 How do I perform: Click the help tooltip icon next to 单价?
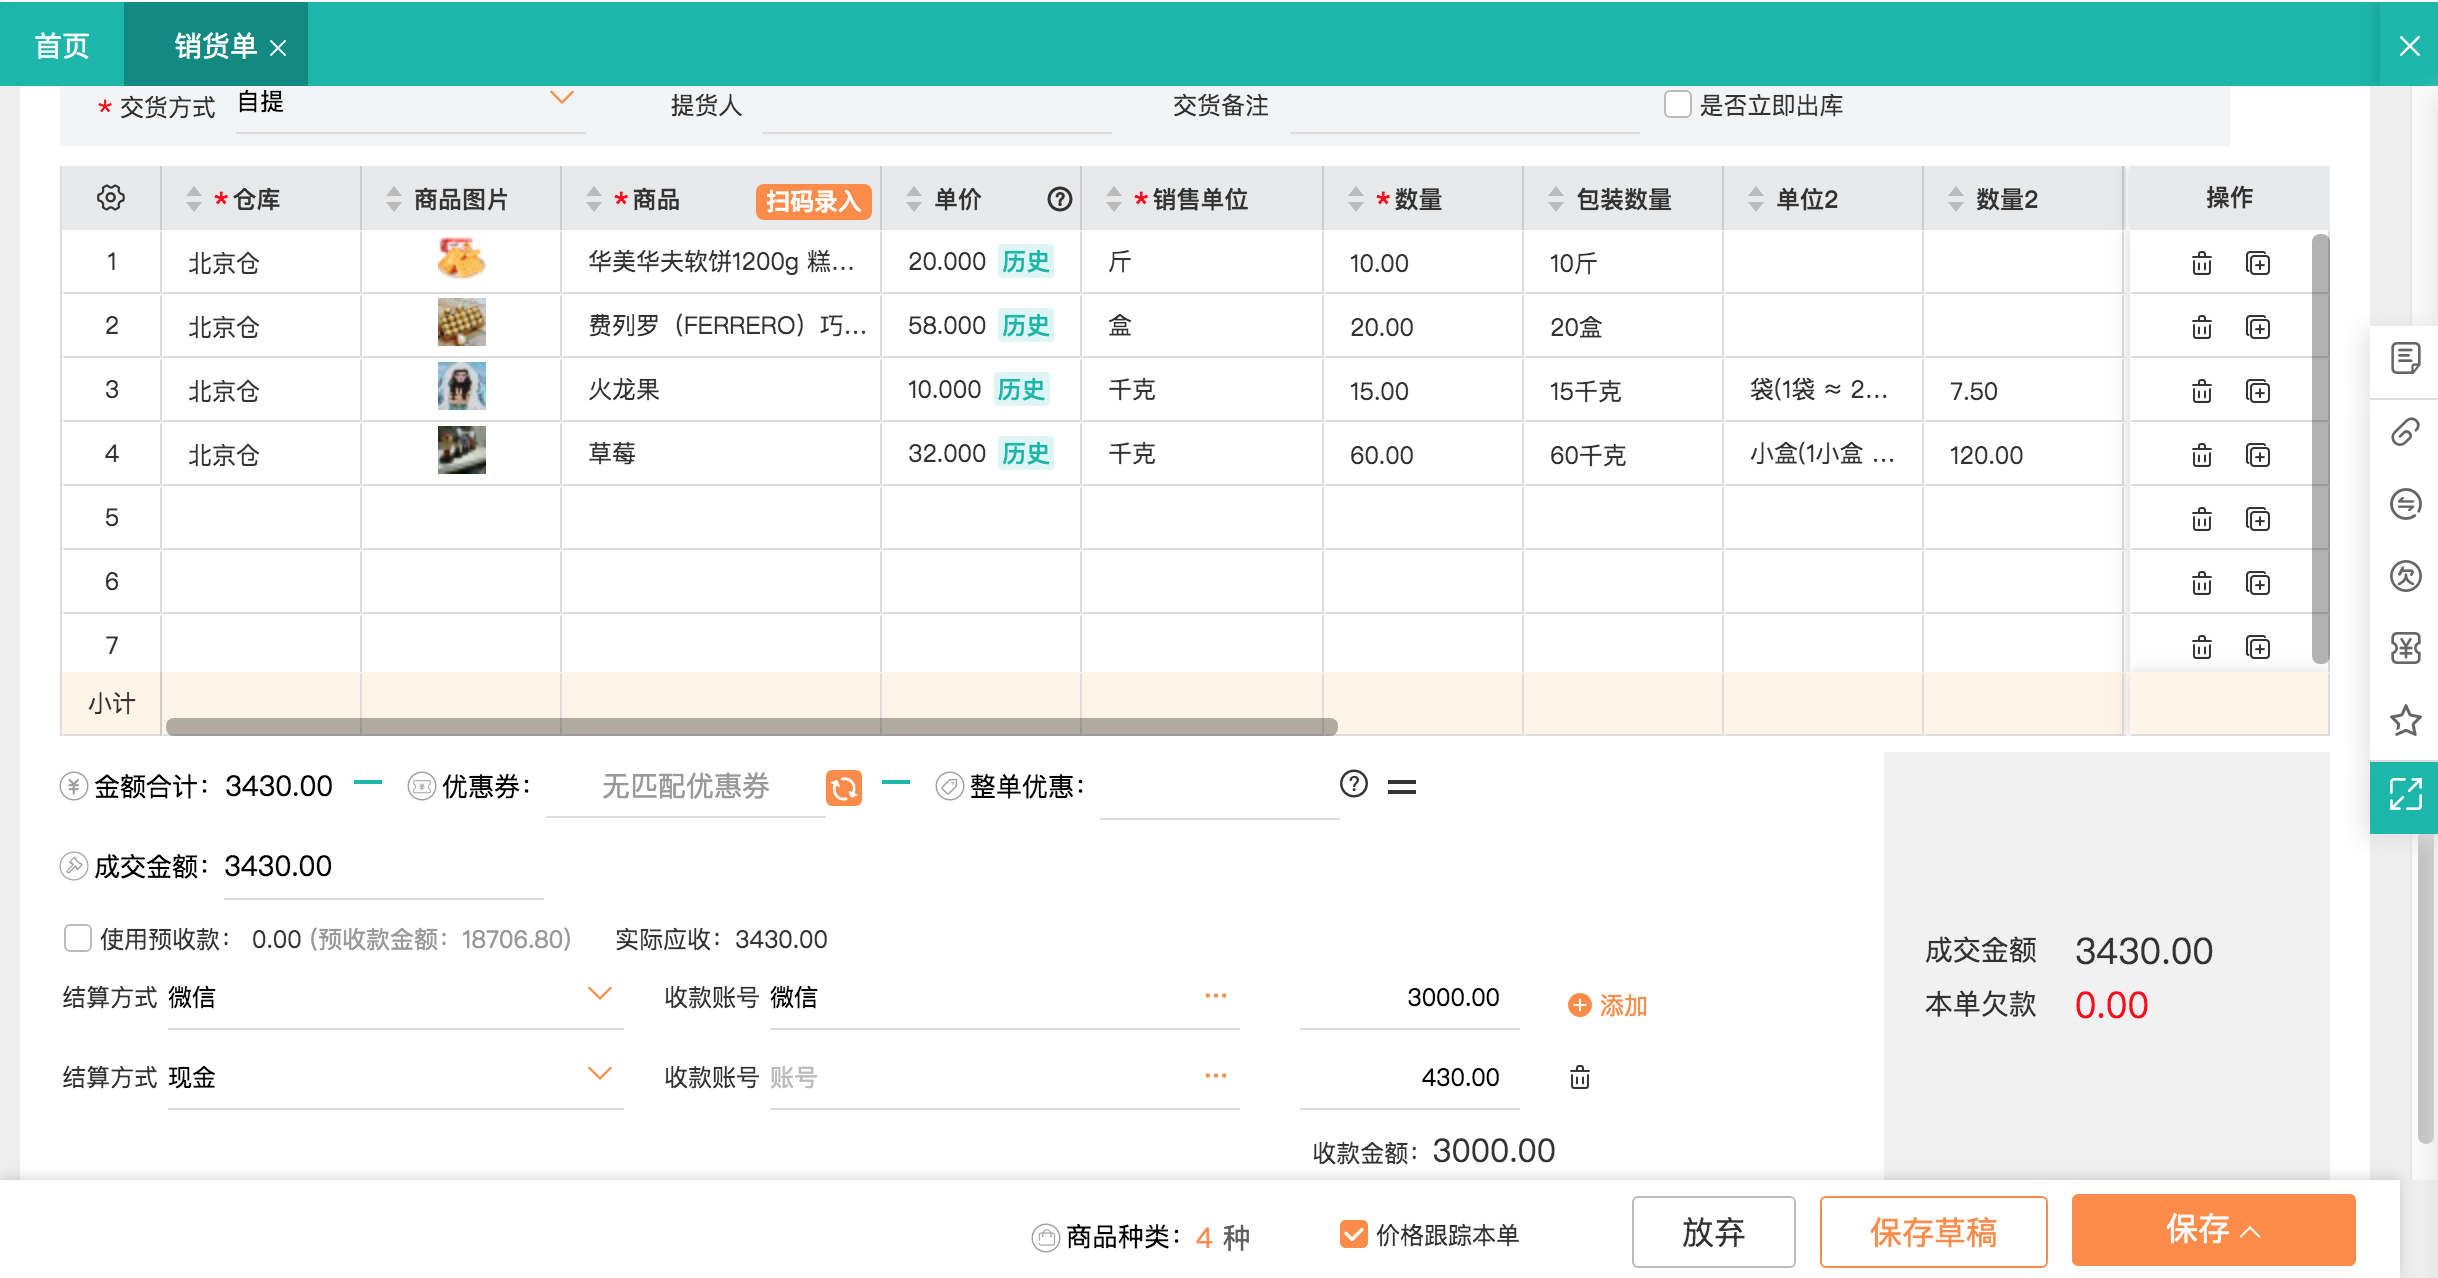[x=1059, y=198]
